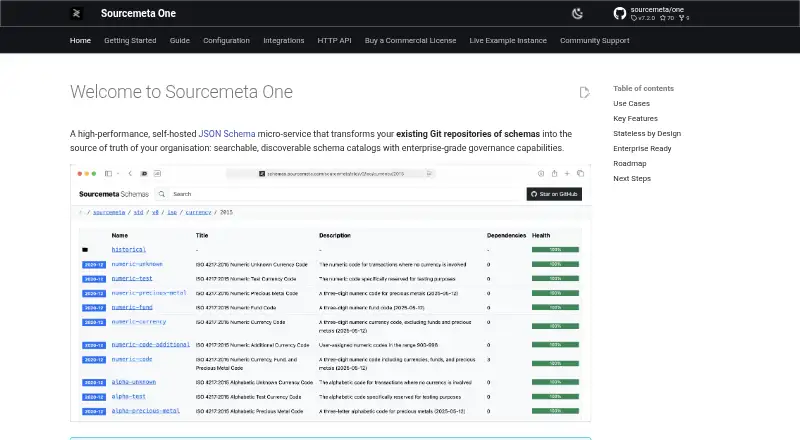This screenshot has width=800, height=440.
Task: Open the Sourcemeta Schemas screenshot image
Action: (331, 293)
